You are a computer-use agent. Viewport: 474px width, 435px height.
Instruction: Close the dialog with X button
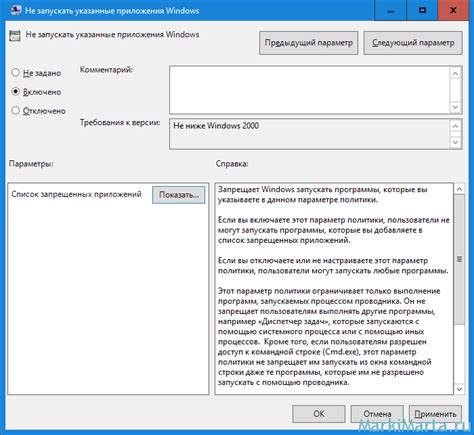click(x=453, y=10)
